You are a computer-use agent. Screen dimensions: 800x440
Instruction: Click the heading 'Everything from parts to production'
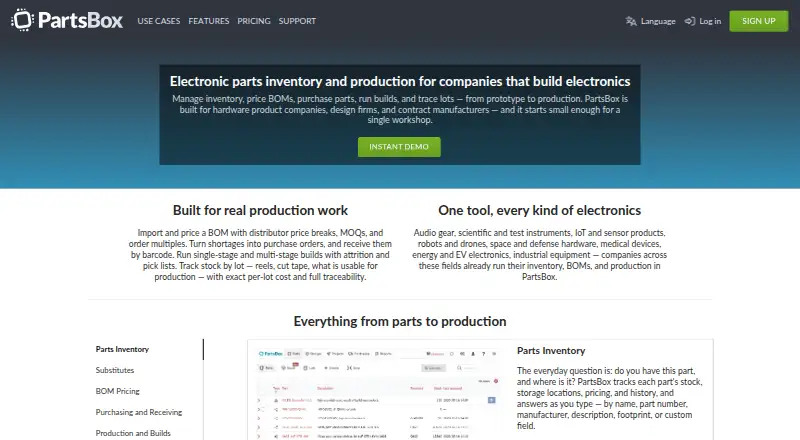coord(400,321)
